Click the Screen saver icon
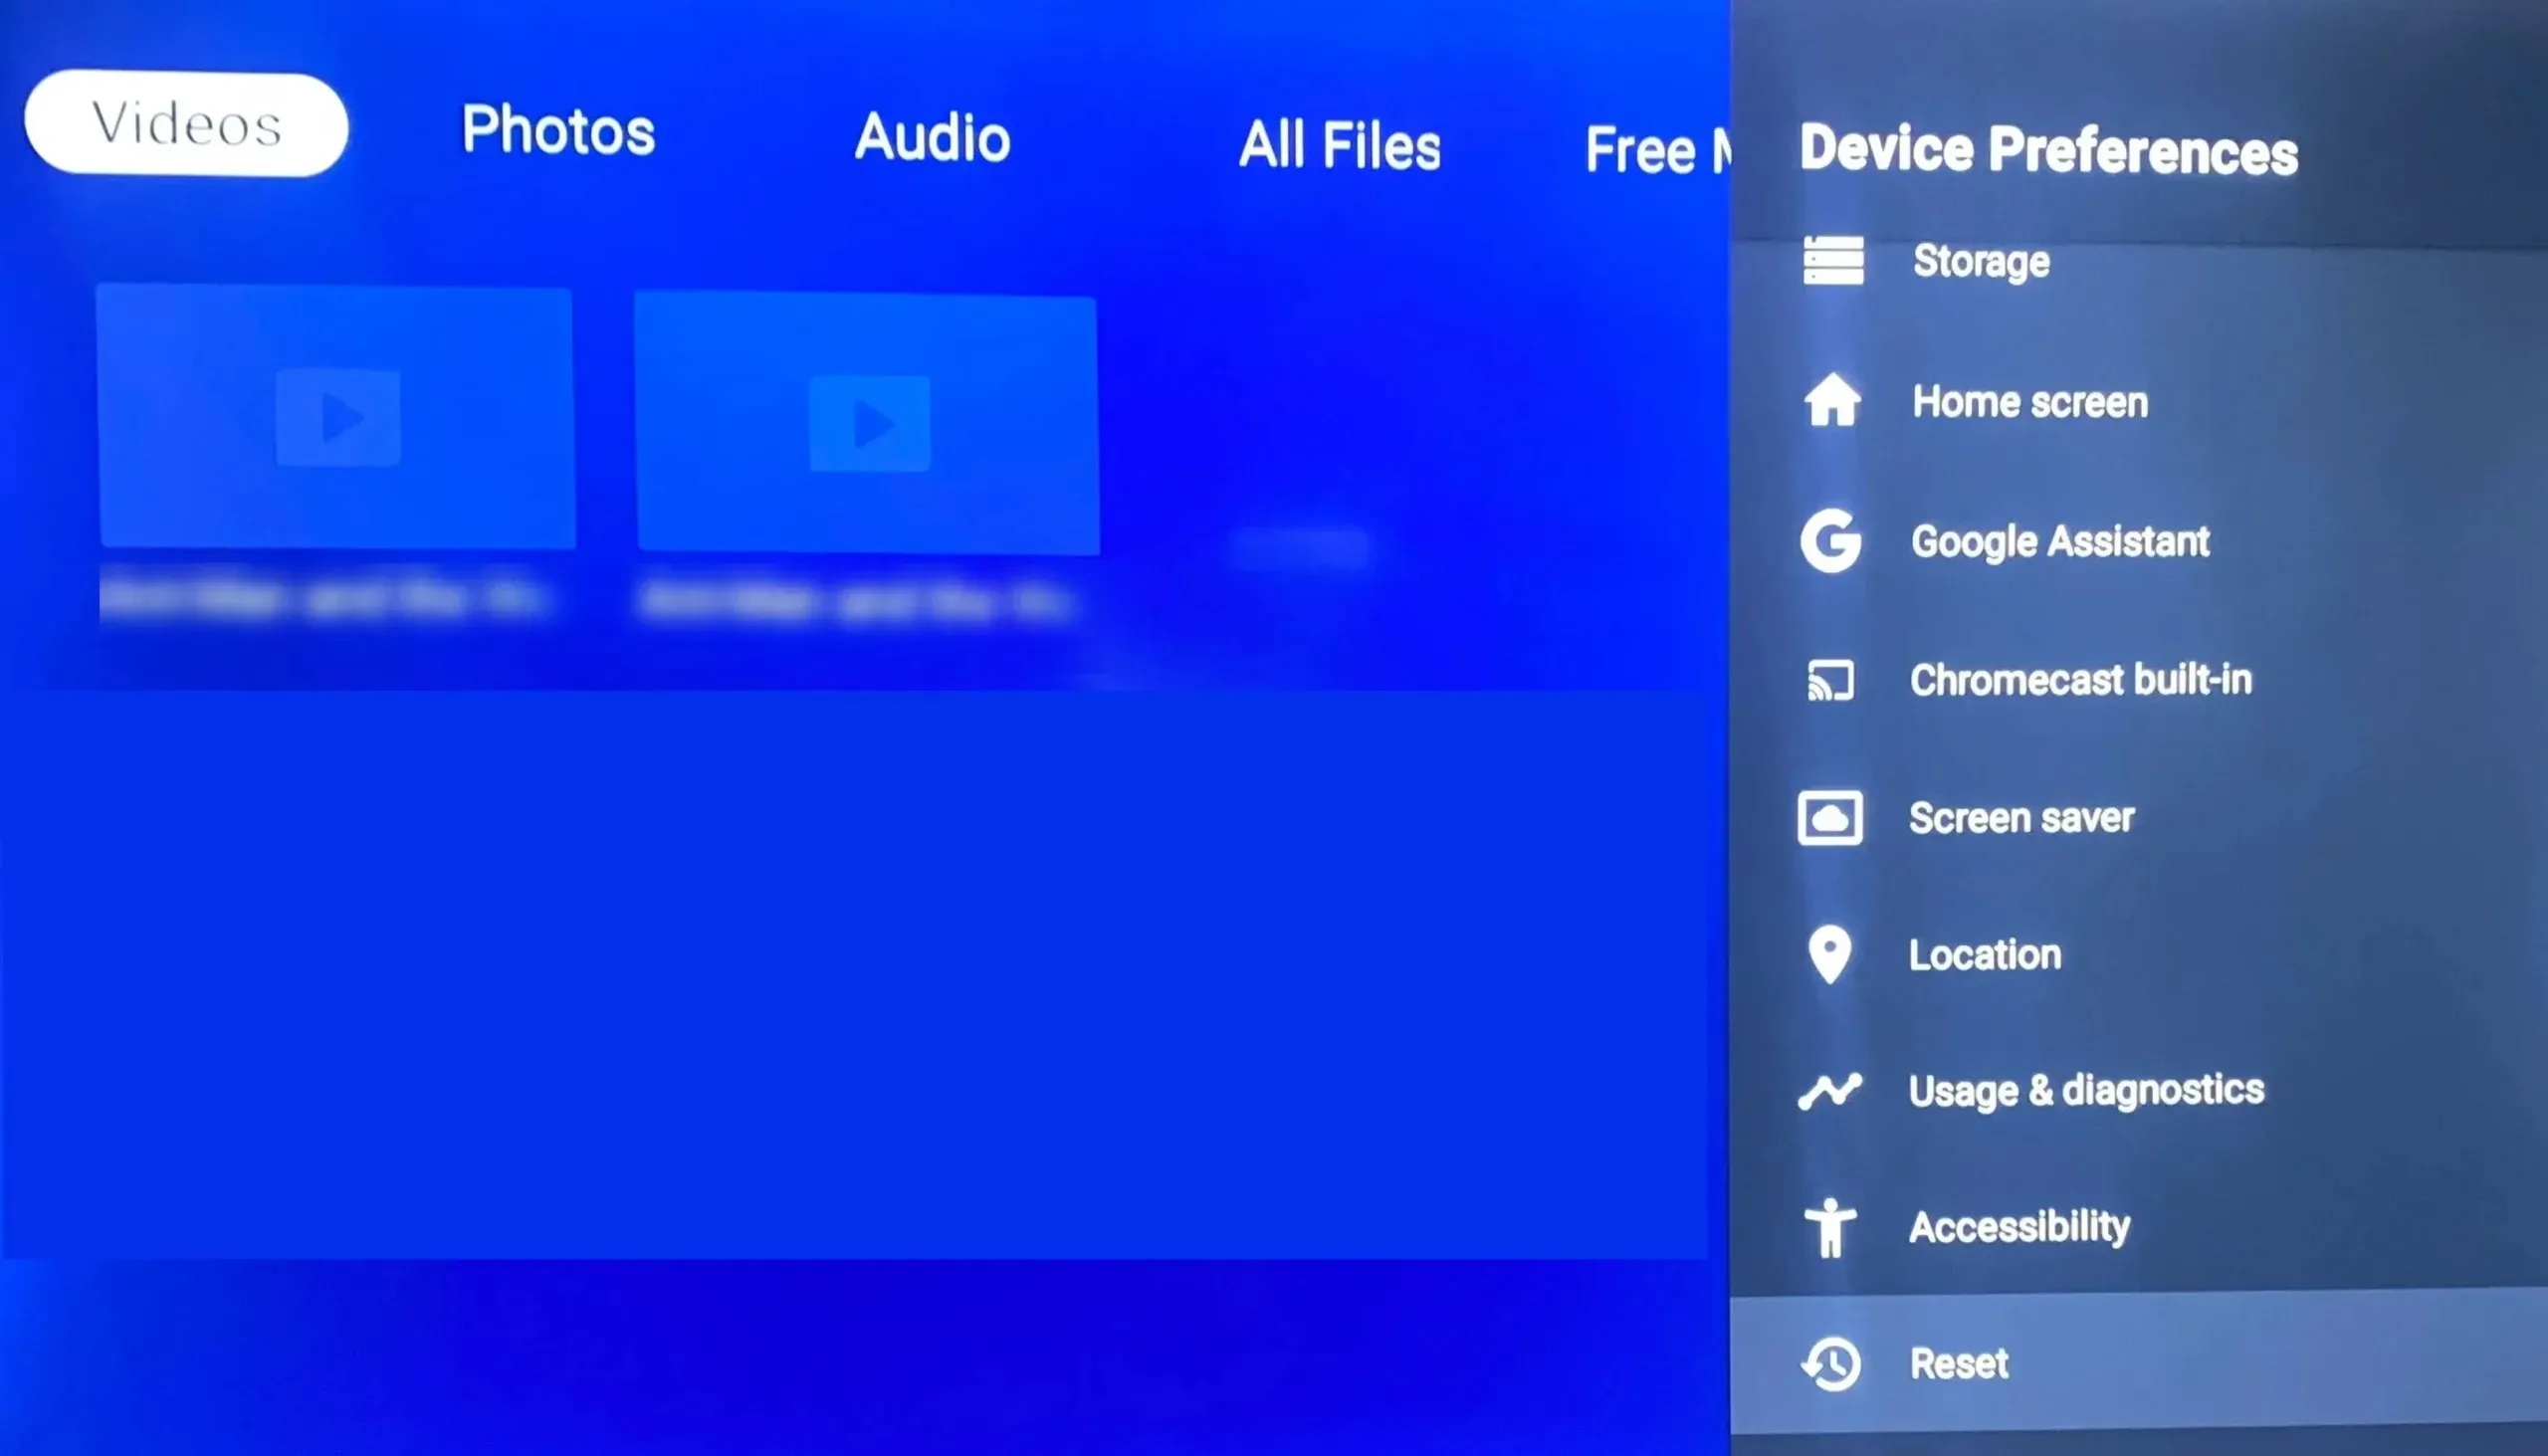This screenshot has width=2548, height=1456. point(1834,817)
